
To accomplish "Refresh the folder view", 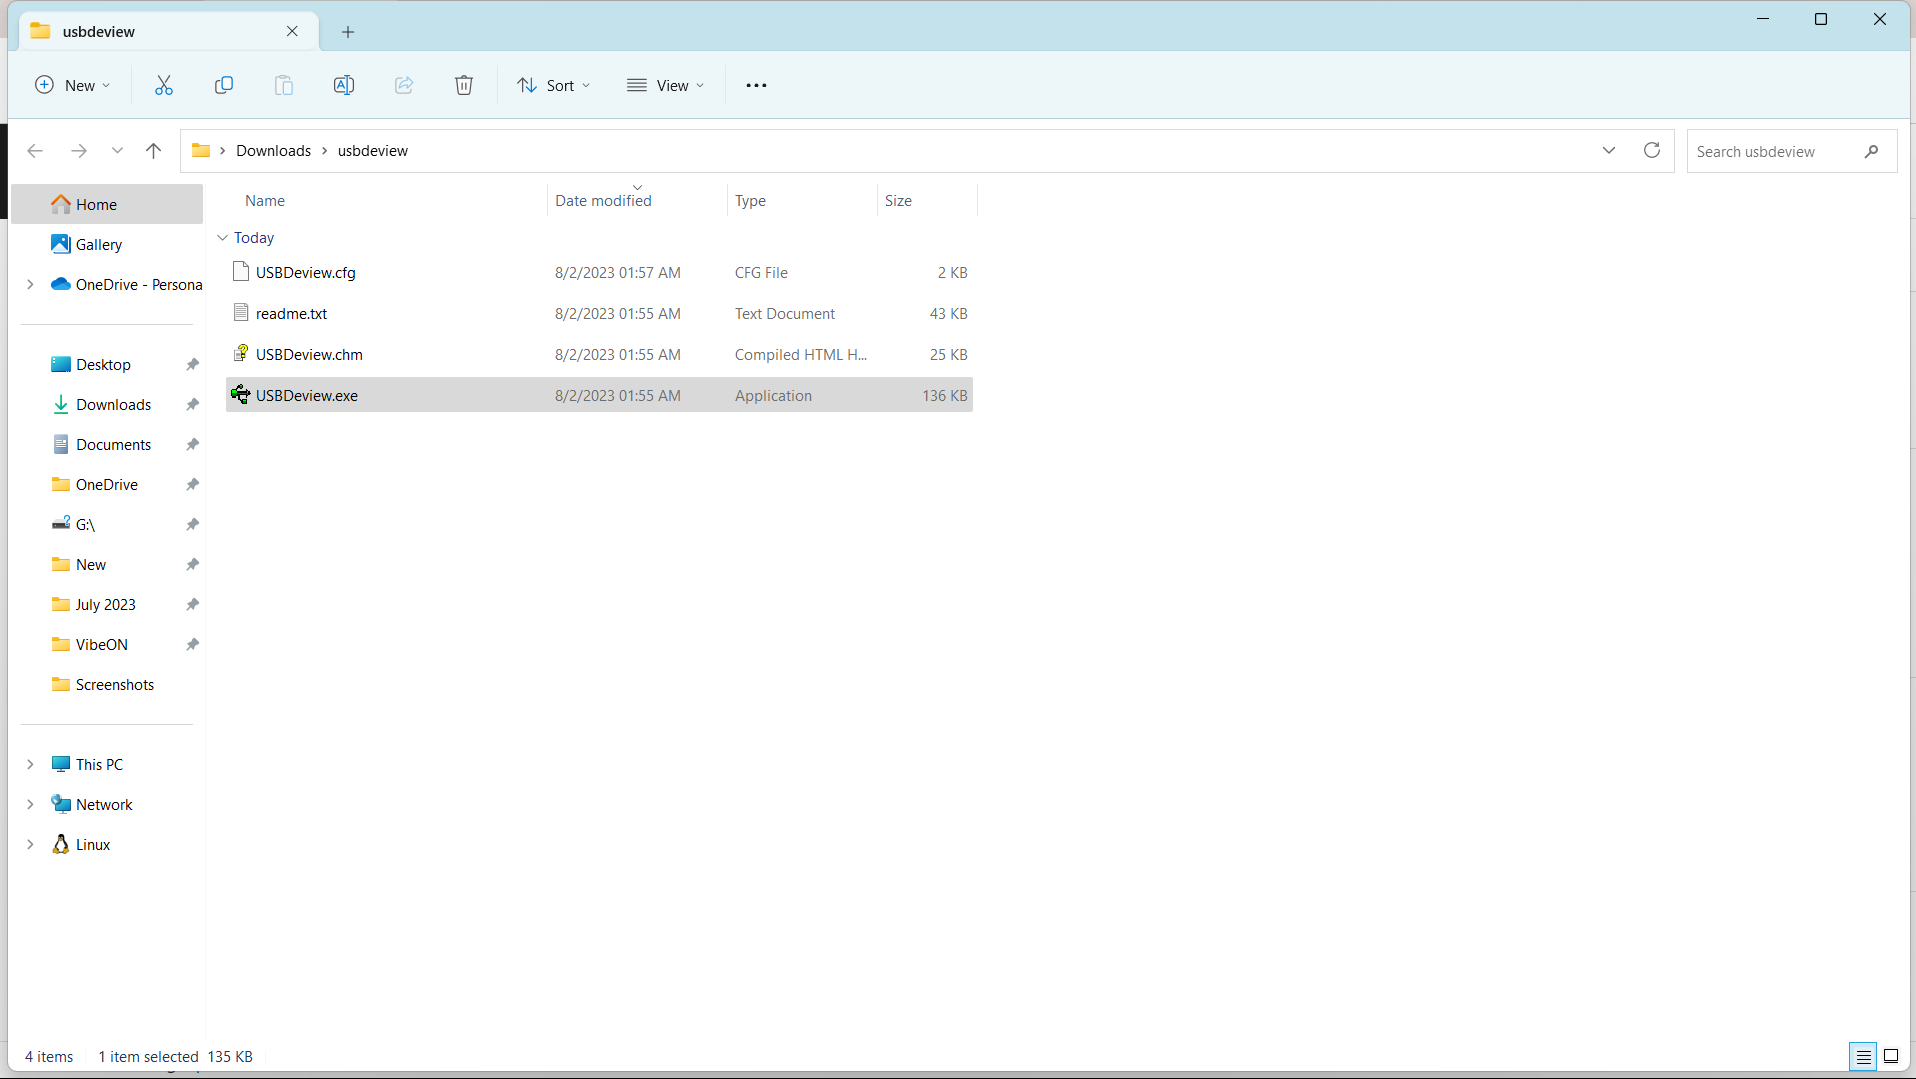I will coord(1652,150).
